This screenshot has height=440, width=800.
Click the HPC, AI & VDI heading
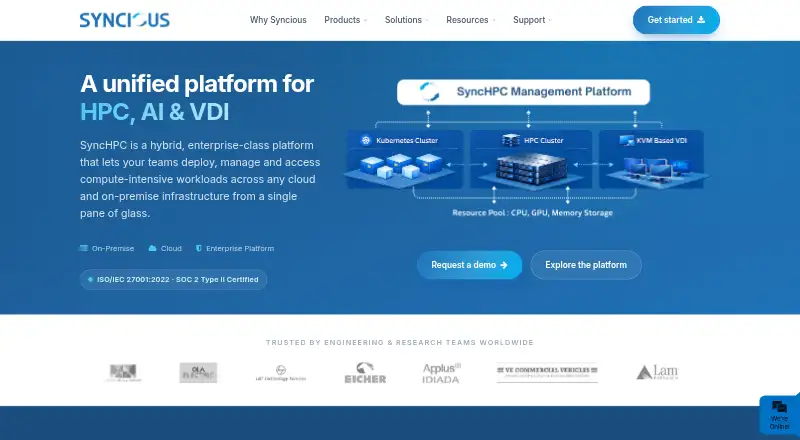tap(155, 112)
